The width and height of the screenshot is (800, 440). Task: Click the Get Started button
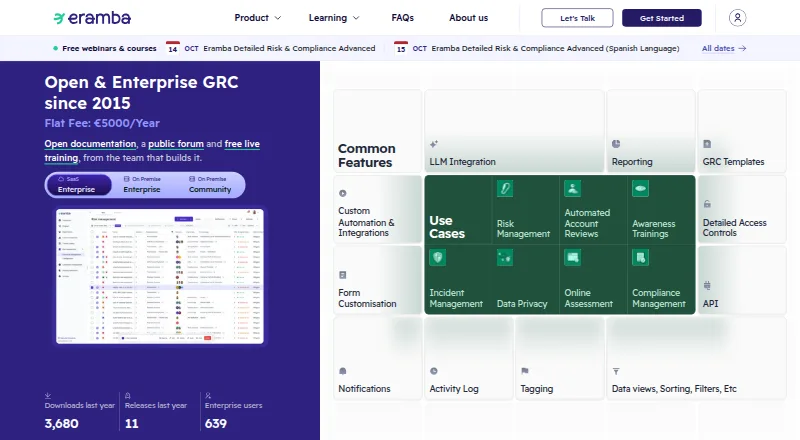tap(662, 18)
